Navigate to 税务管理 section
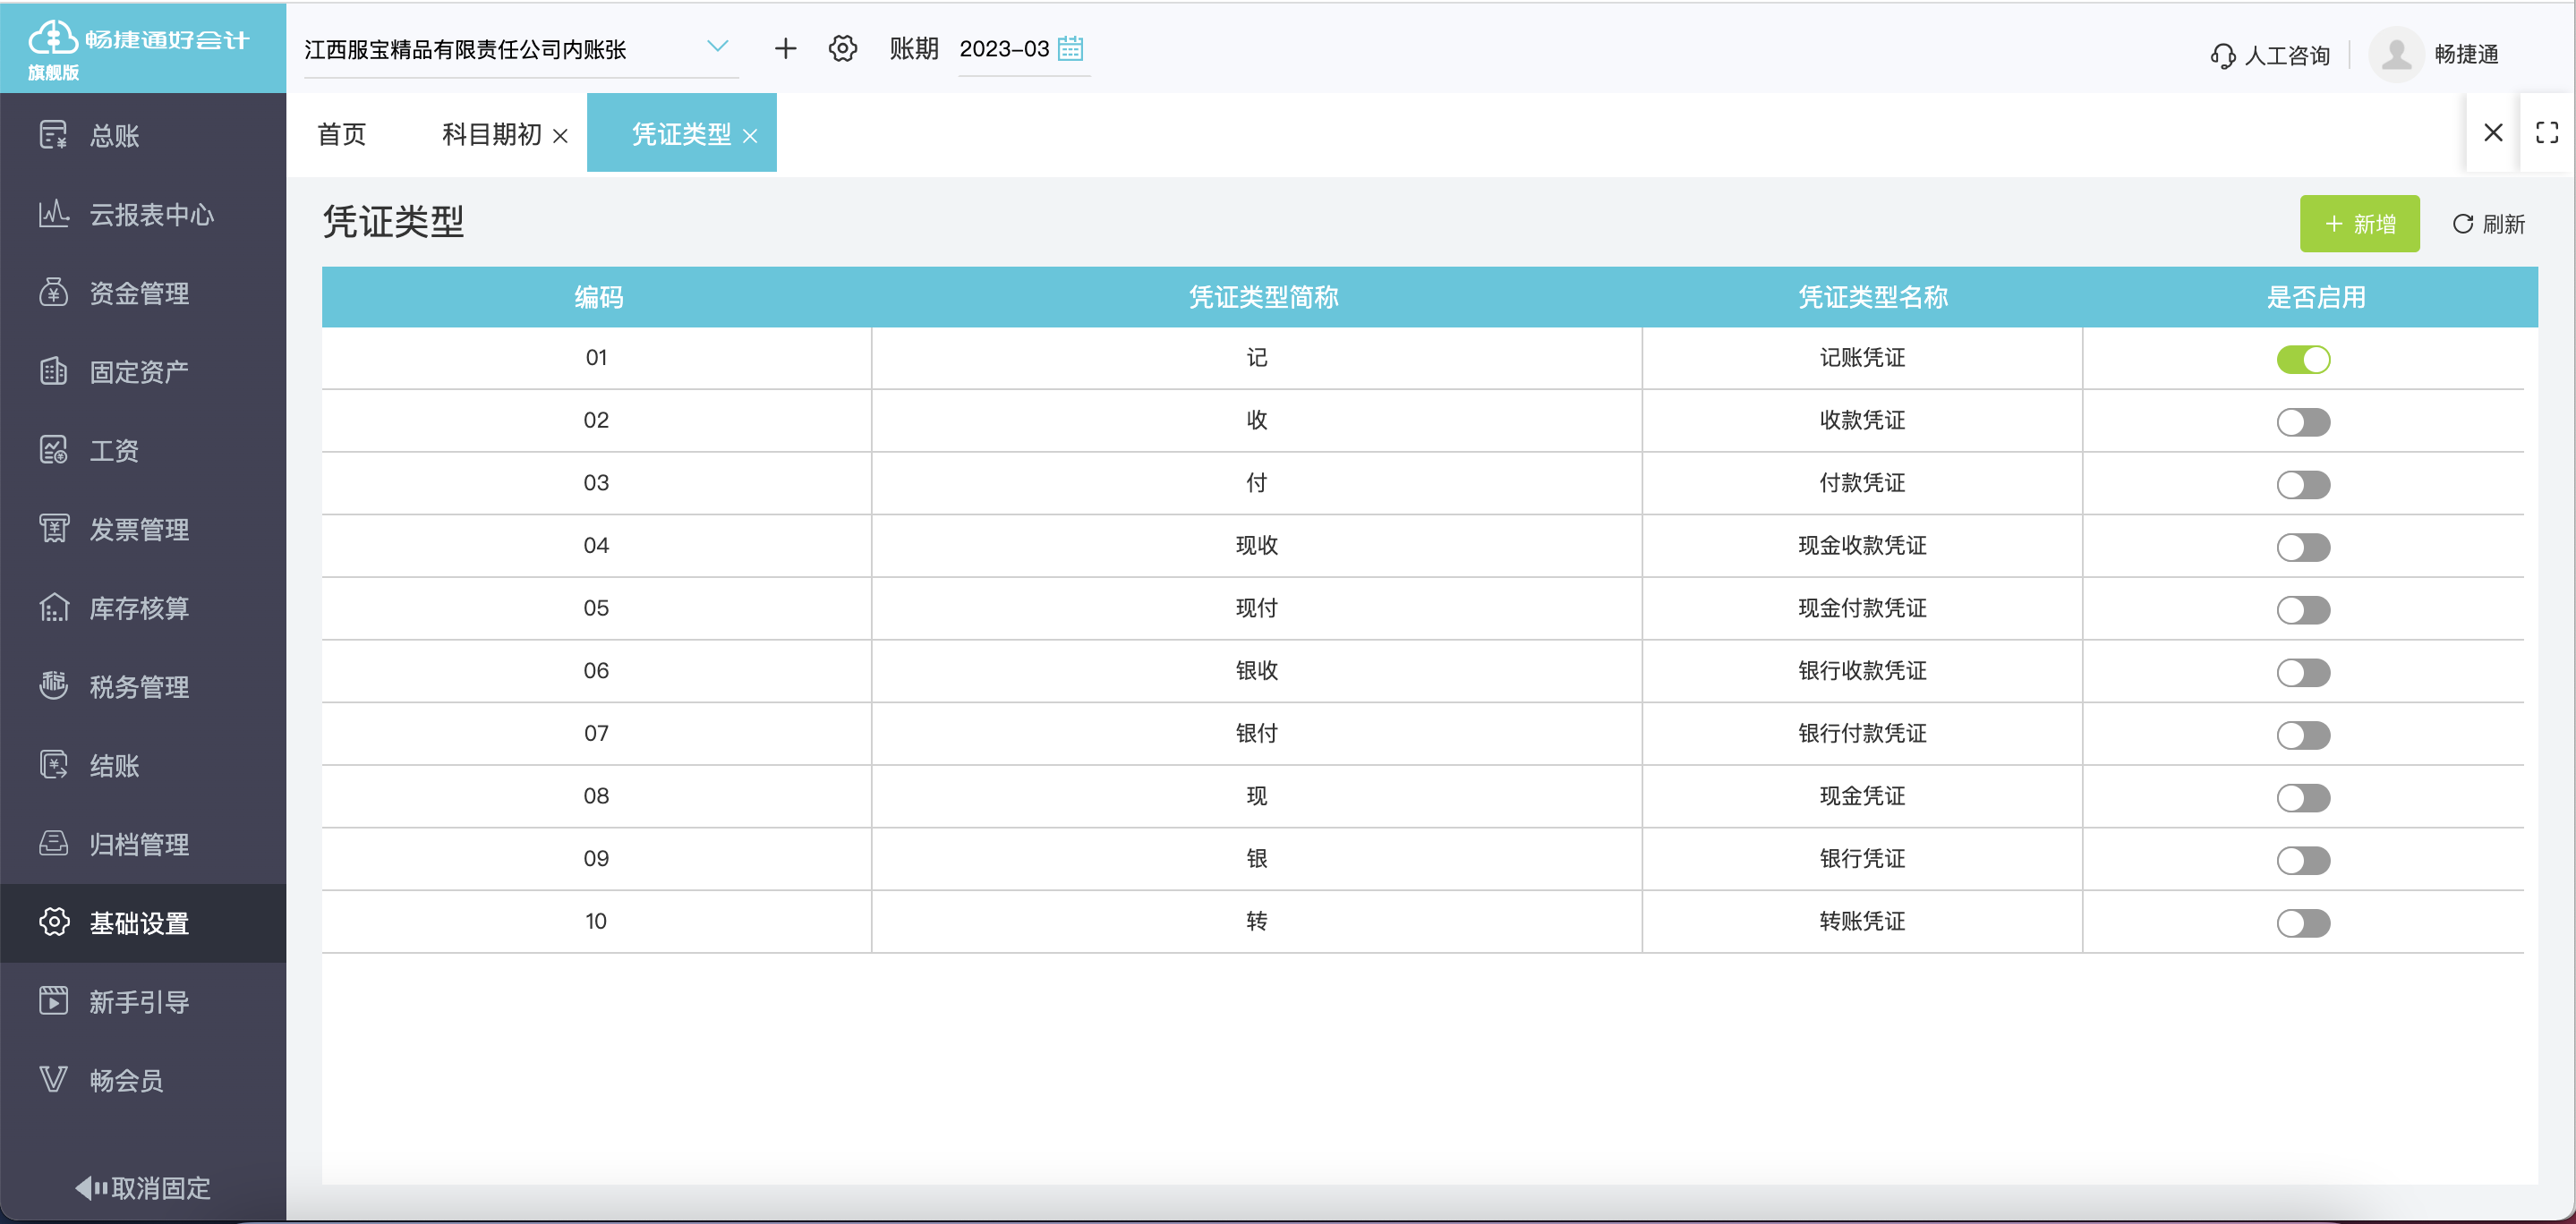 pyautogui.click(x=143, y=687)
